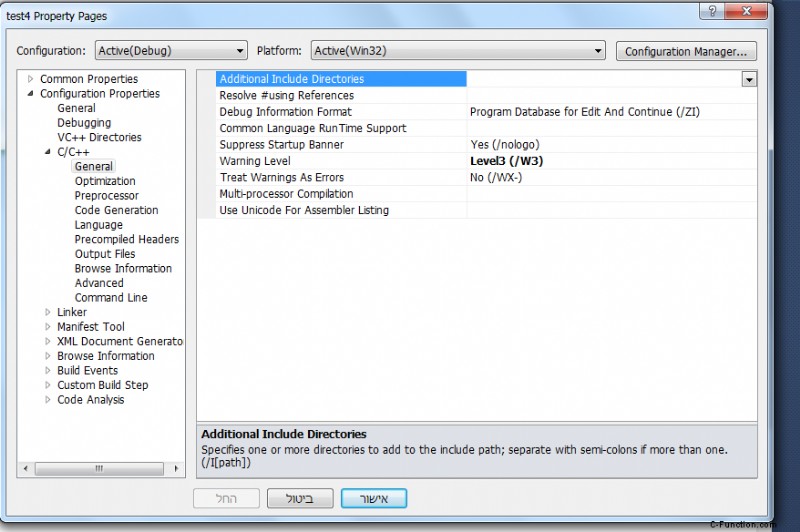Expand the Linker tree node
Viewport: 800px width, 532px height.
coord(48,312)
